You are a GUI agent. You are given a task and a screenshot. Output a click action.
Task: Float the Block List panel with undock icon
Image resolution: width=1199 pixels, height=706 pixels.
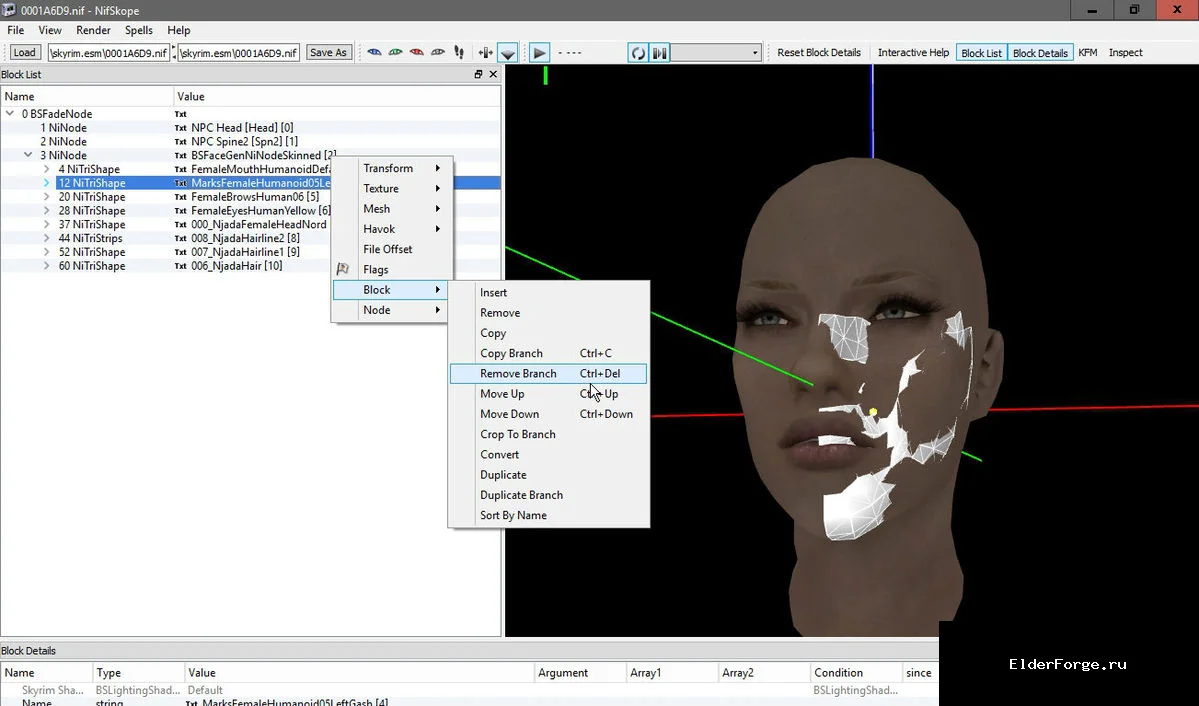point(478,75)
